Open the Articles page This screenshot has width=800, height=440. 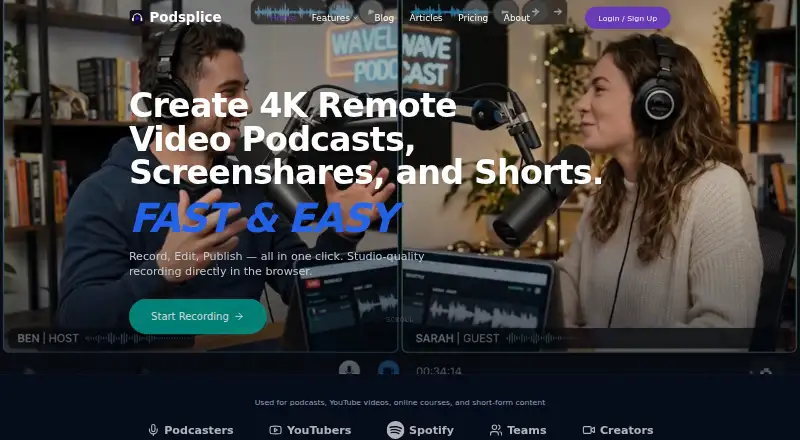(x=426, y=18)
